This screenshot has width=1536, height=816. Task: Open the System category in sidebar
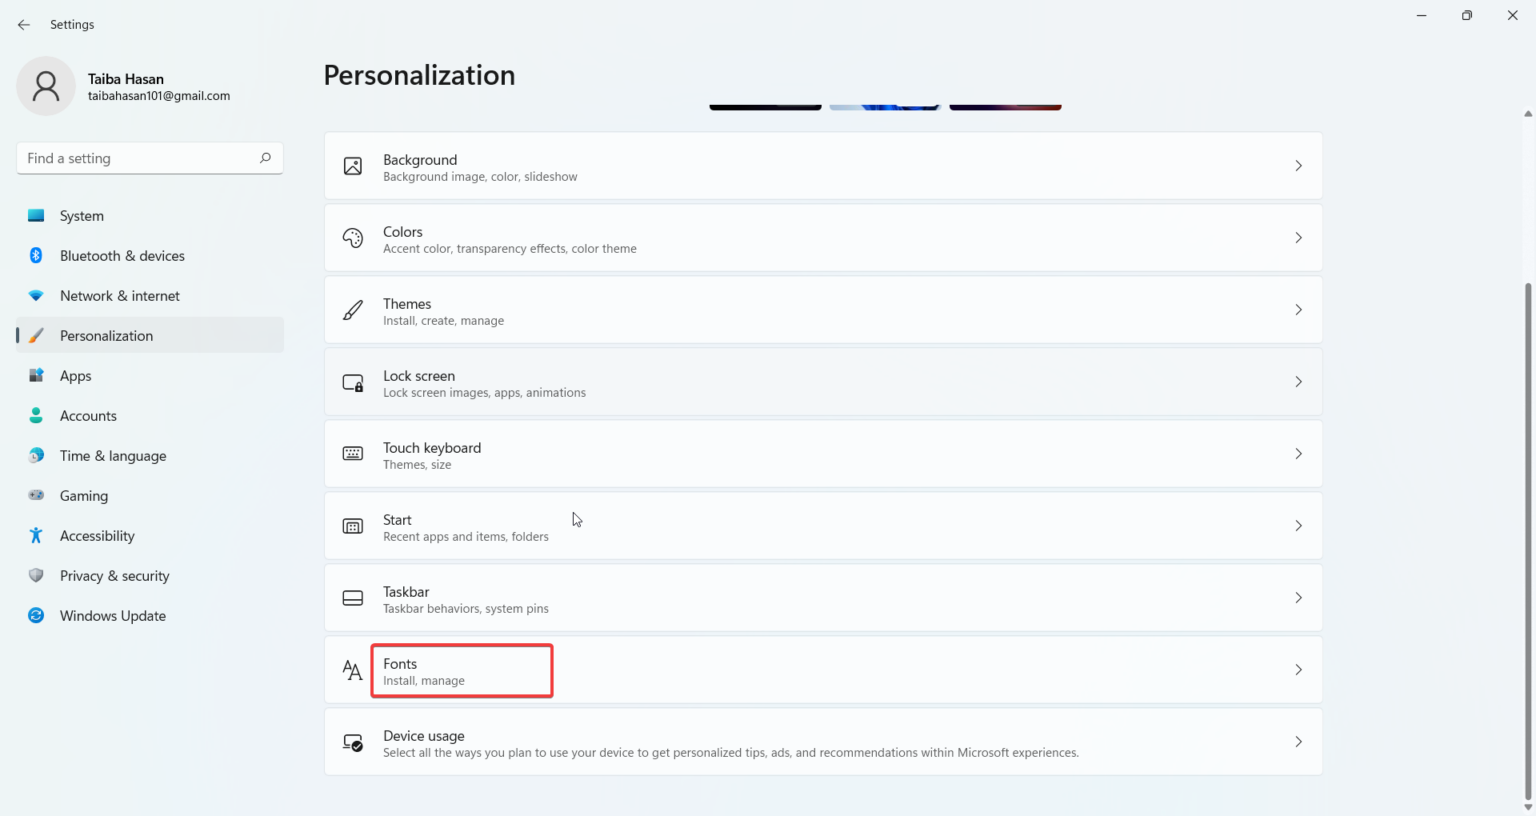82,216
